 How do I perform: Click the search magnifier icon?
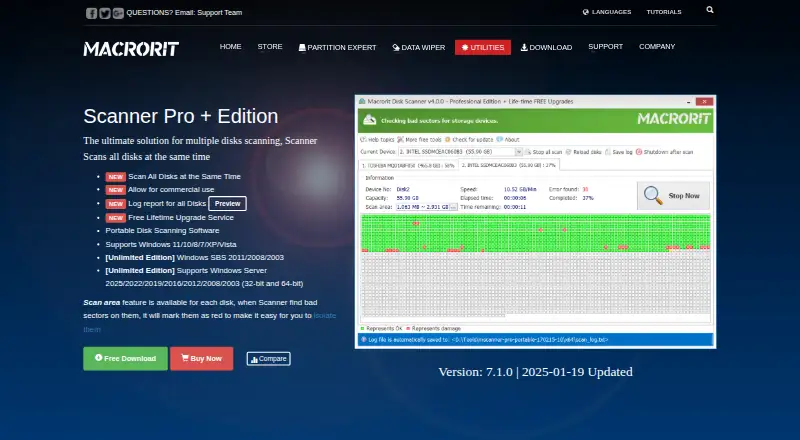pos(710,10)
